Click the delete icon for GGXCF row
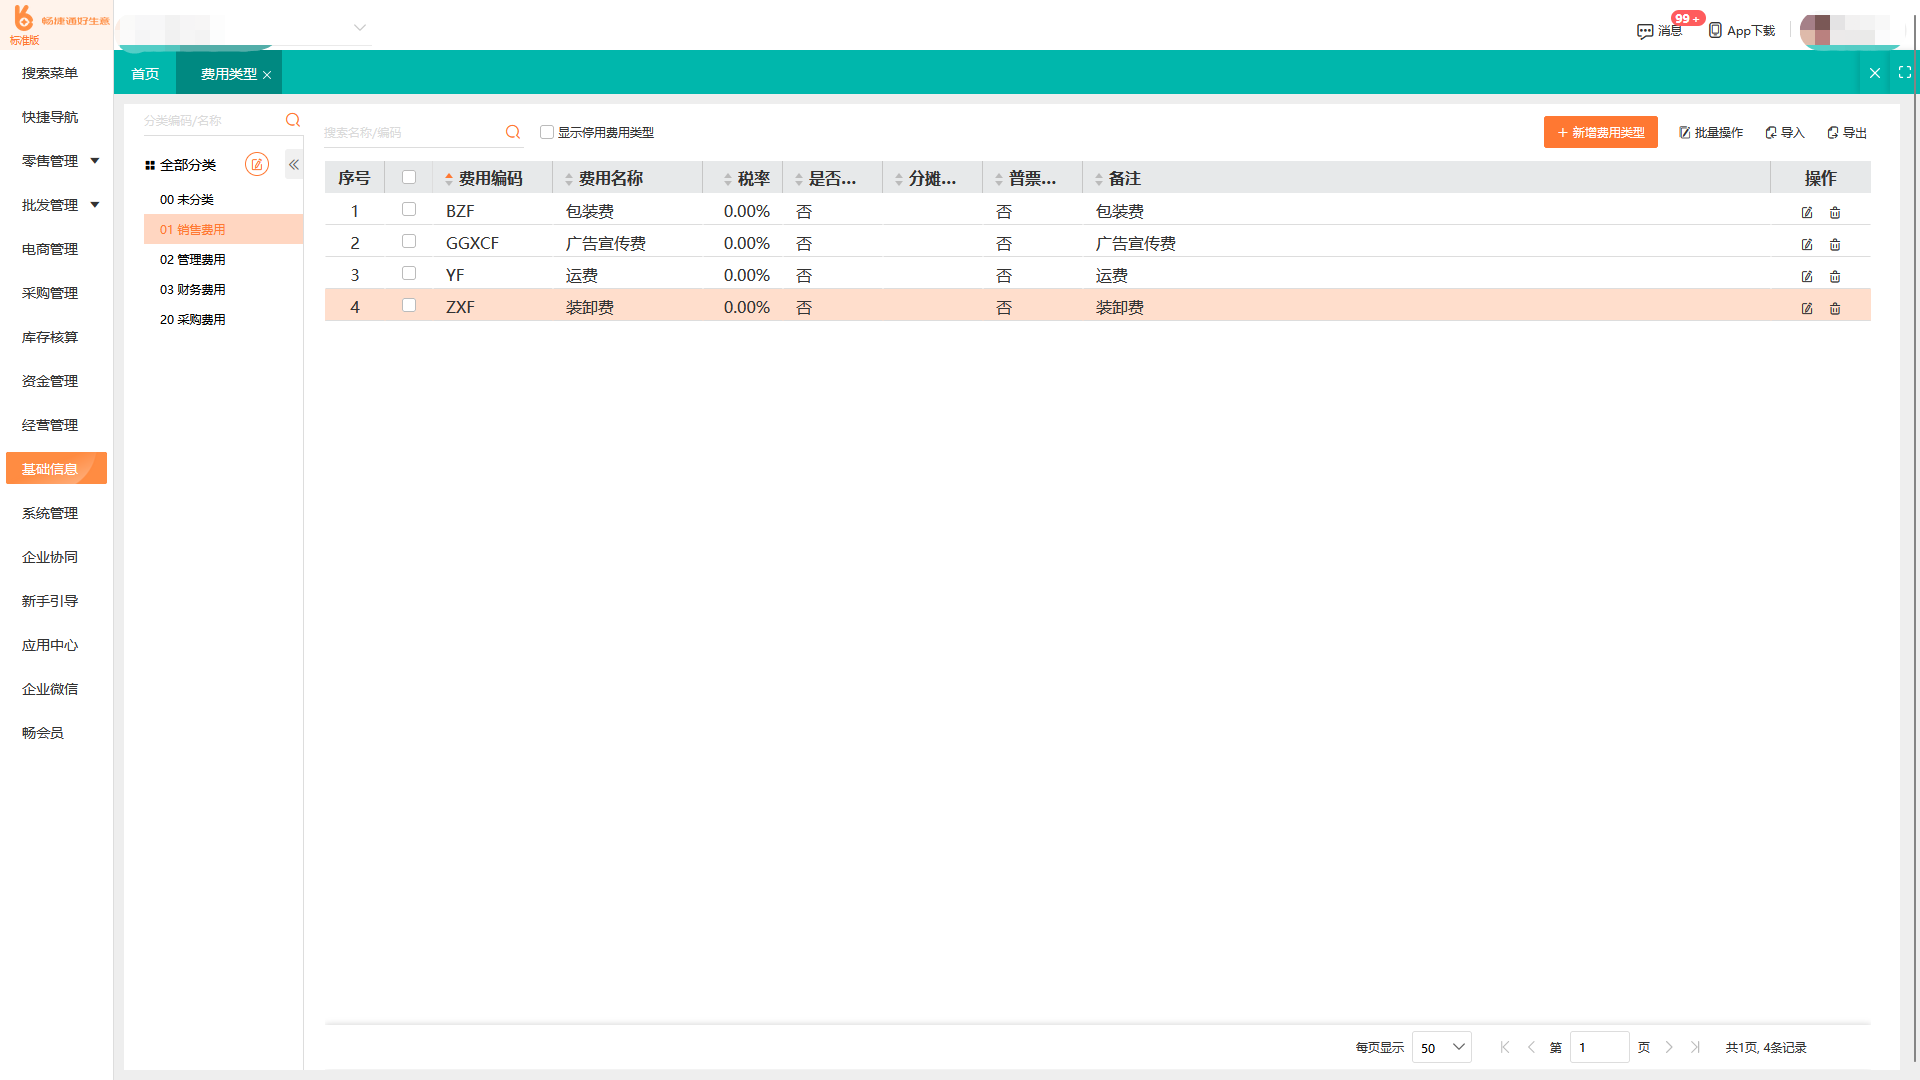Viewport: 1920px width, 1080px height. [x=1834, y=243]
